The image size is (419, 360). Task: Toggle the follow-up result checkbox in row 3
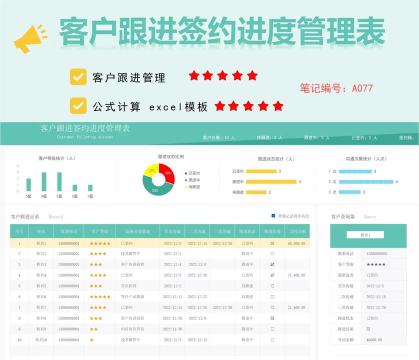[272, 264]
